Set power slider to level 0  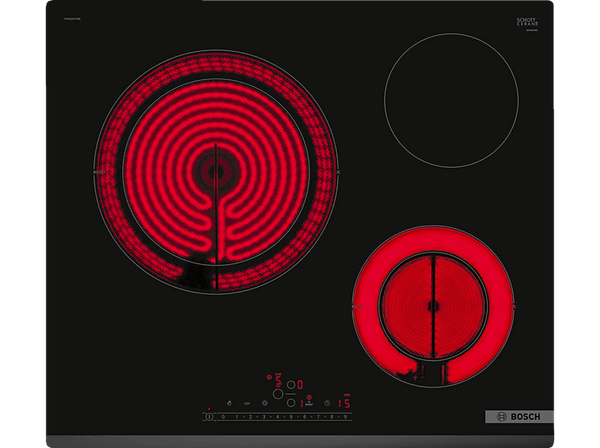(x=223, y=417)
